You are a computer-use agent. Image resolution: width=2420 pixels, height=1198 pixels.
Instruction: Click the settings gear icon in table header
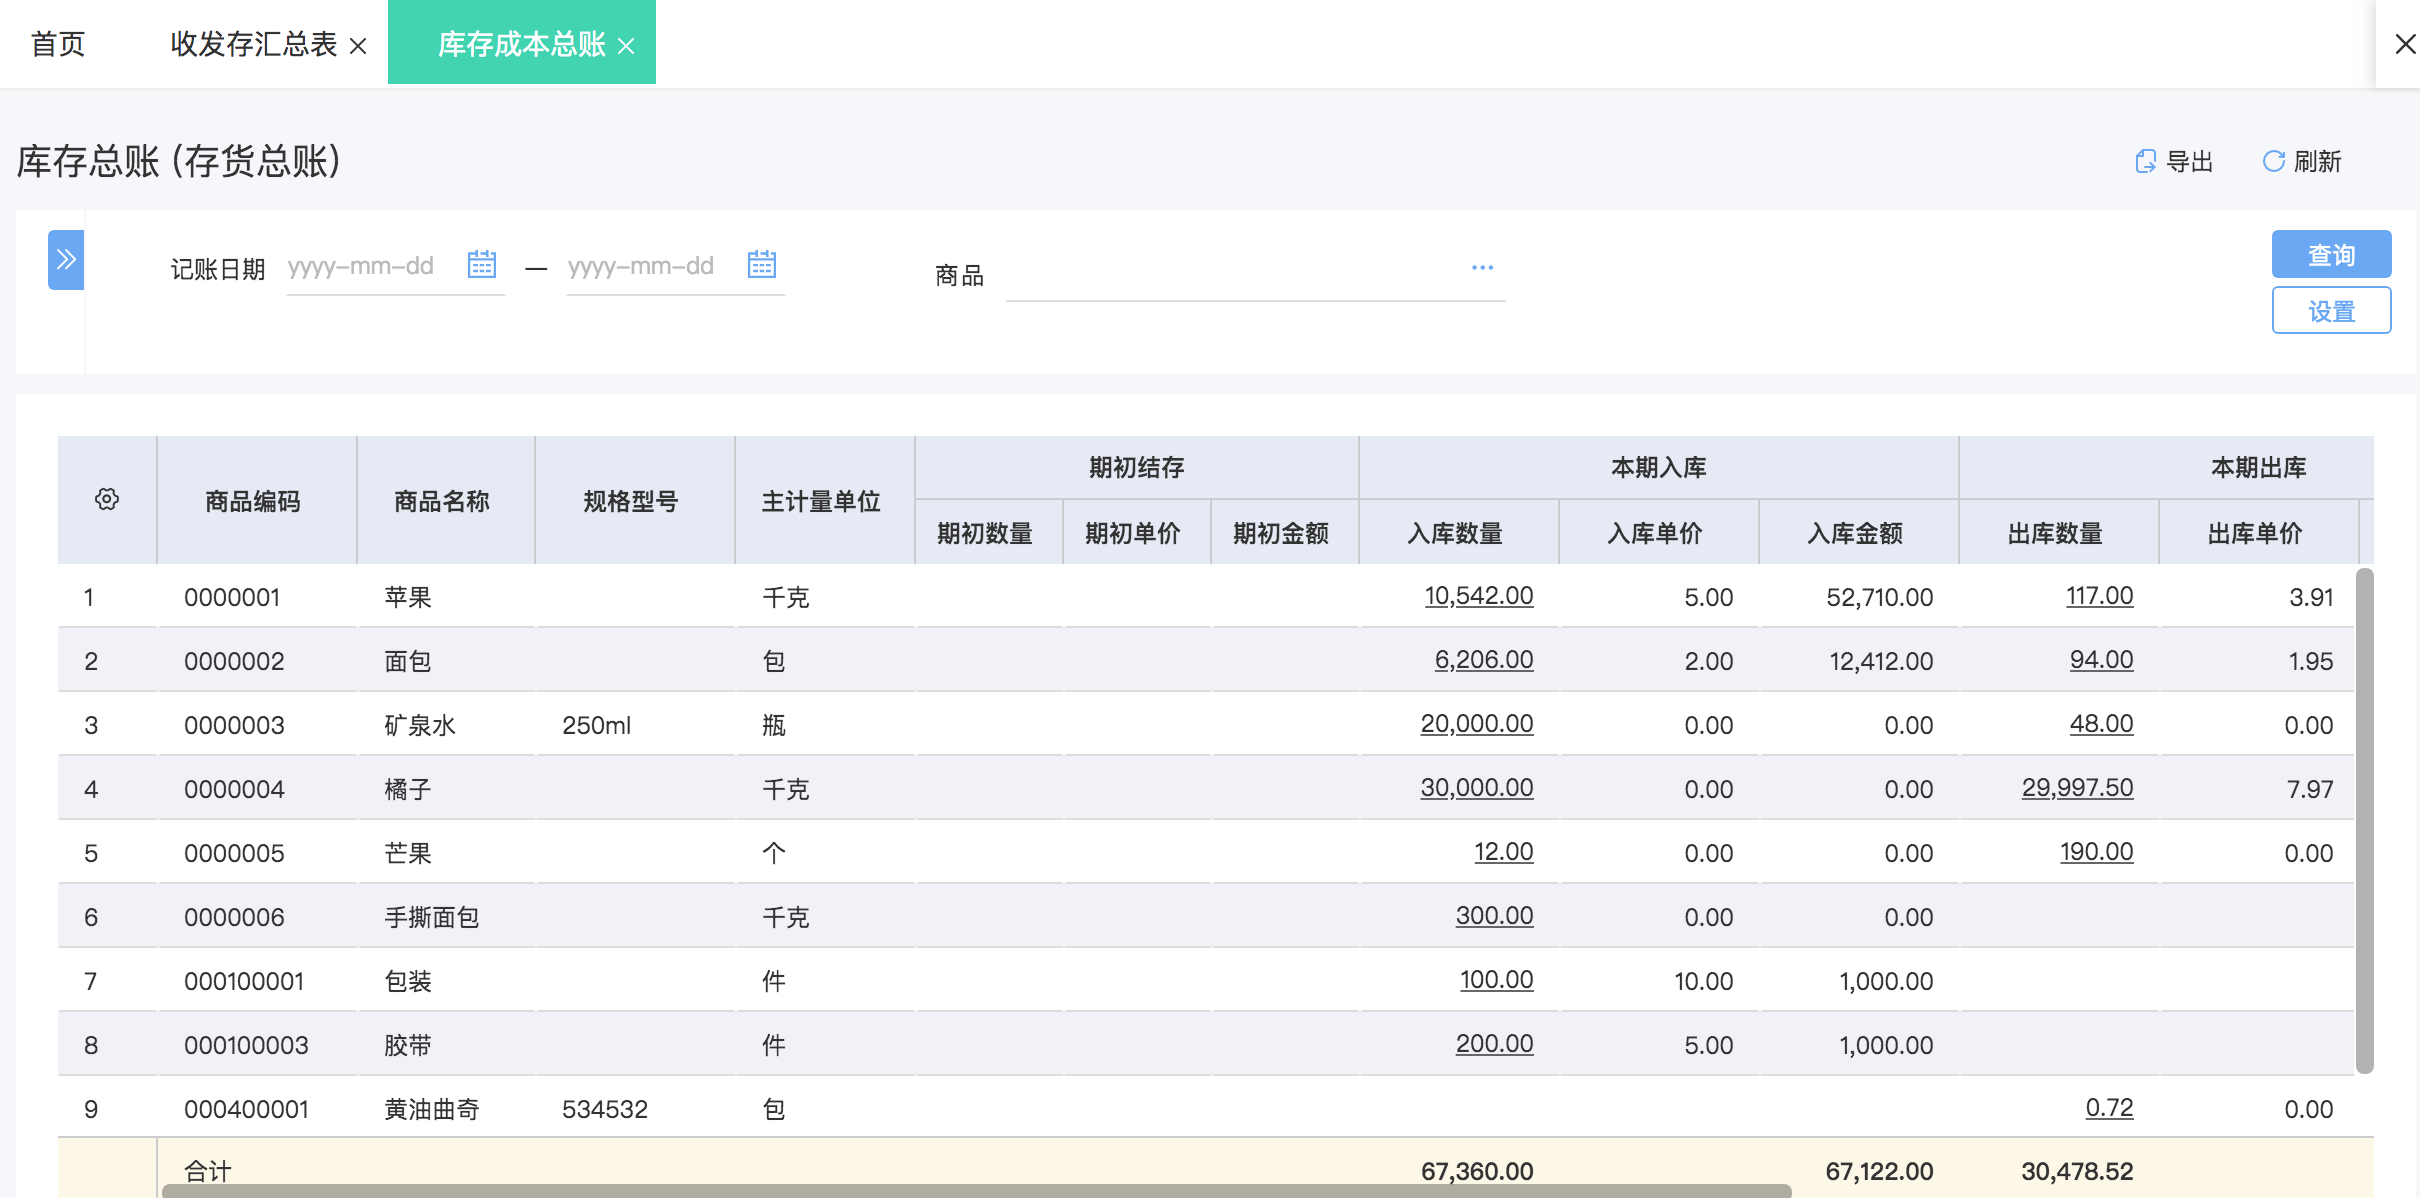(x=105, y=499)
